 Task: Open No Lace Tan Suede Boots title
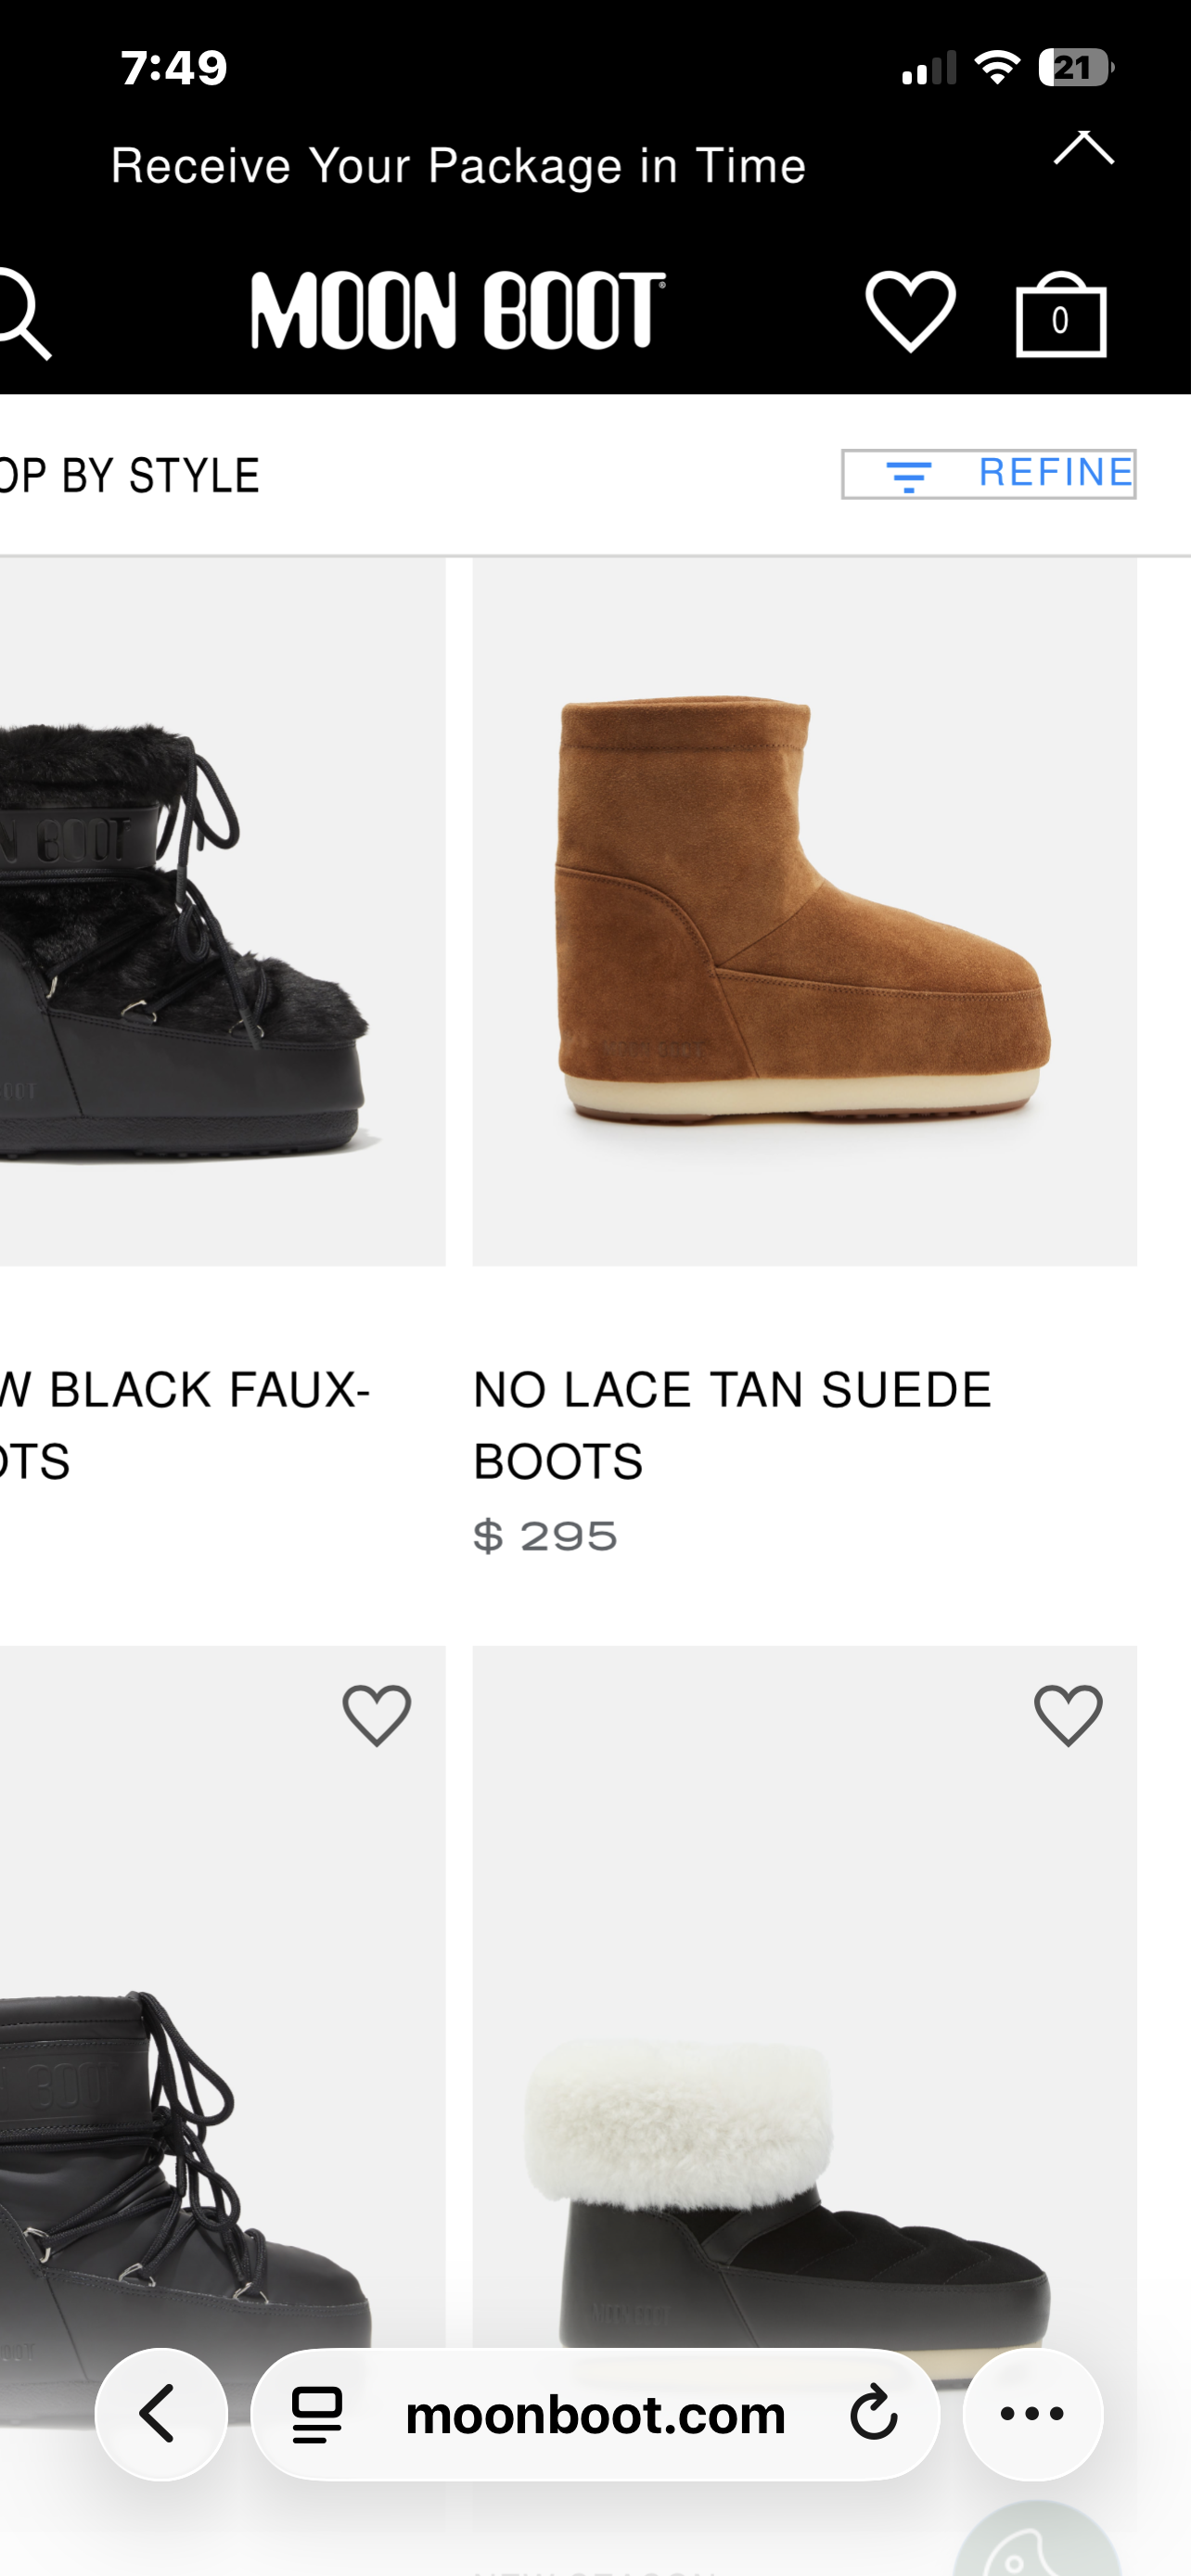pos(732,1425)
